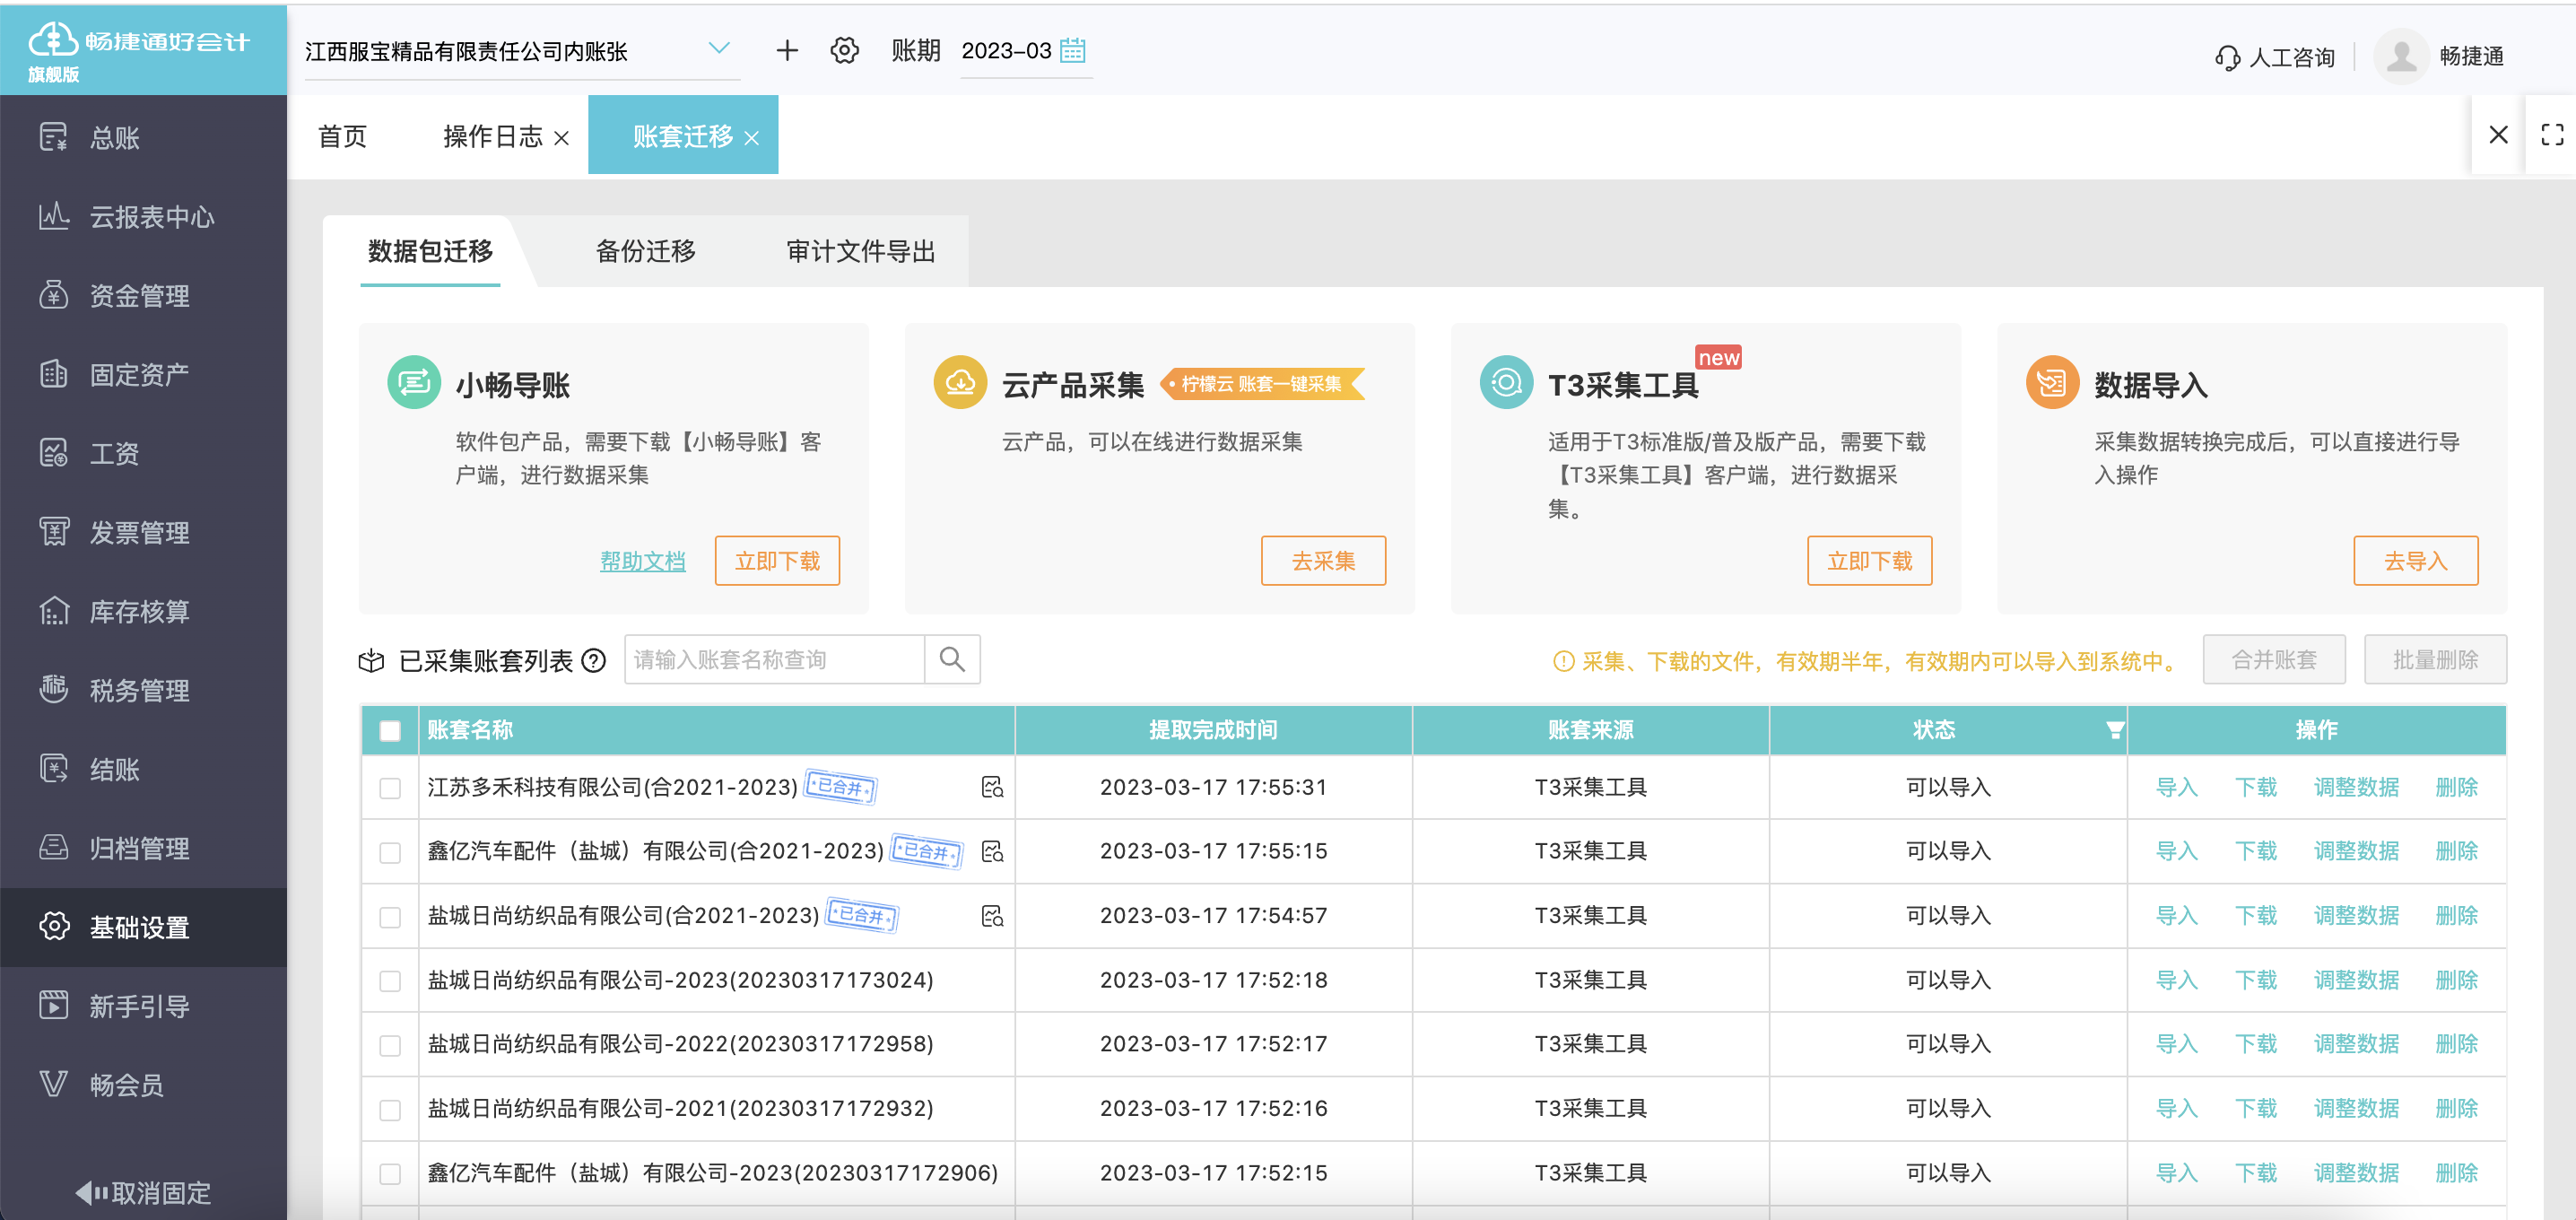This screenshot has width=2576, height=1220.
Task: Click 去采集 button for 云产品采集
Action: pos(1324,560)
